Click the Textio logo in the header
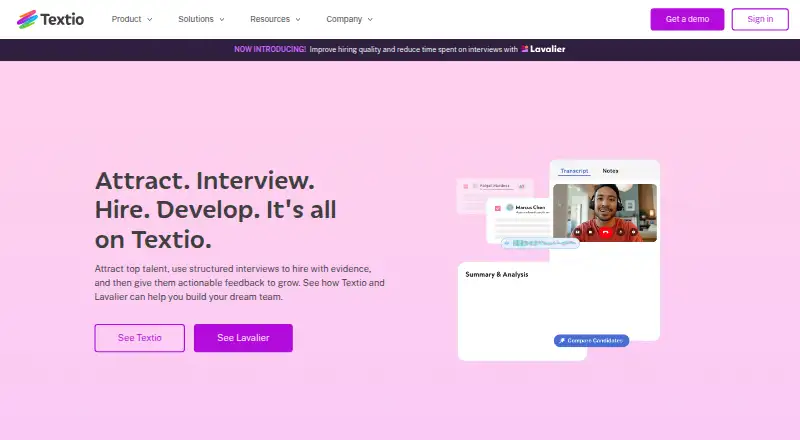This screenshot has width=800, height=440. click(51, 19)
